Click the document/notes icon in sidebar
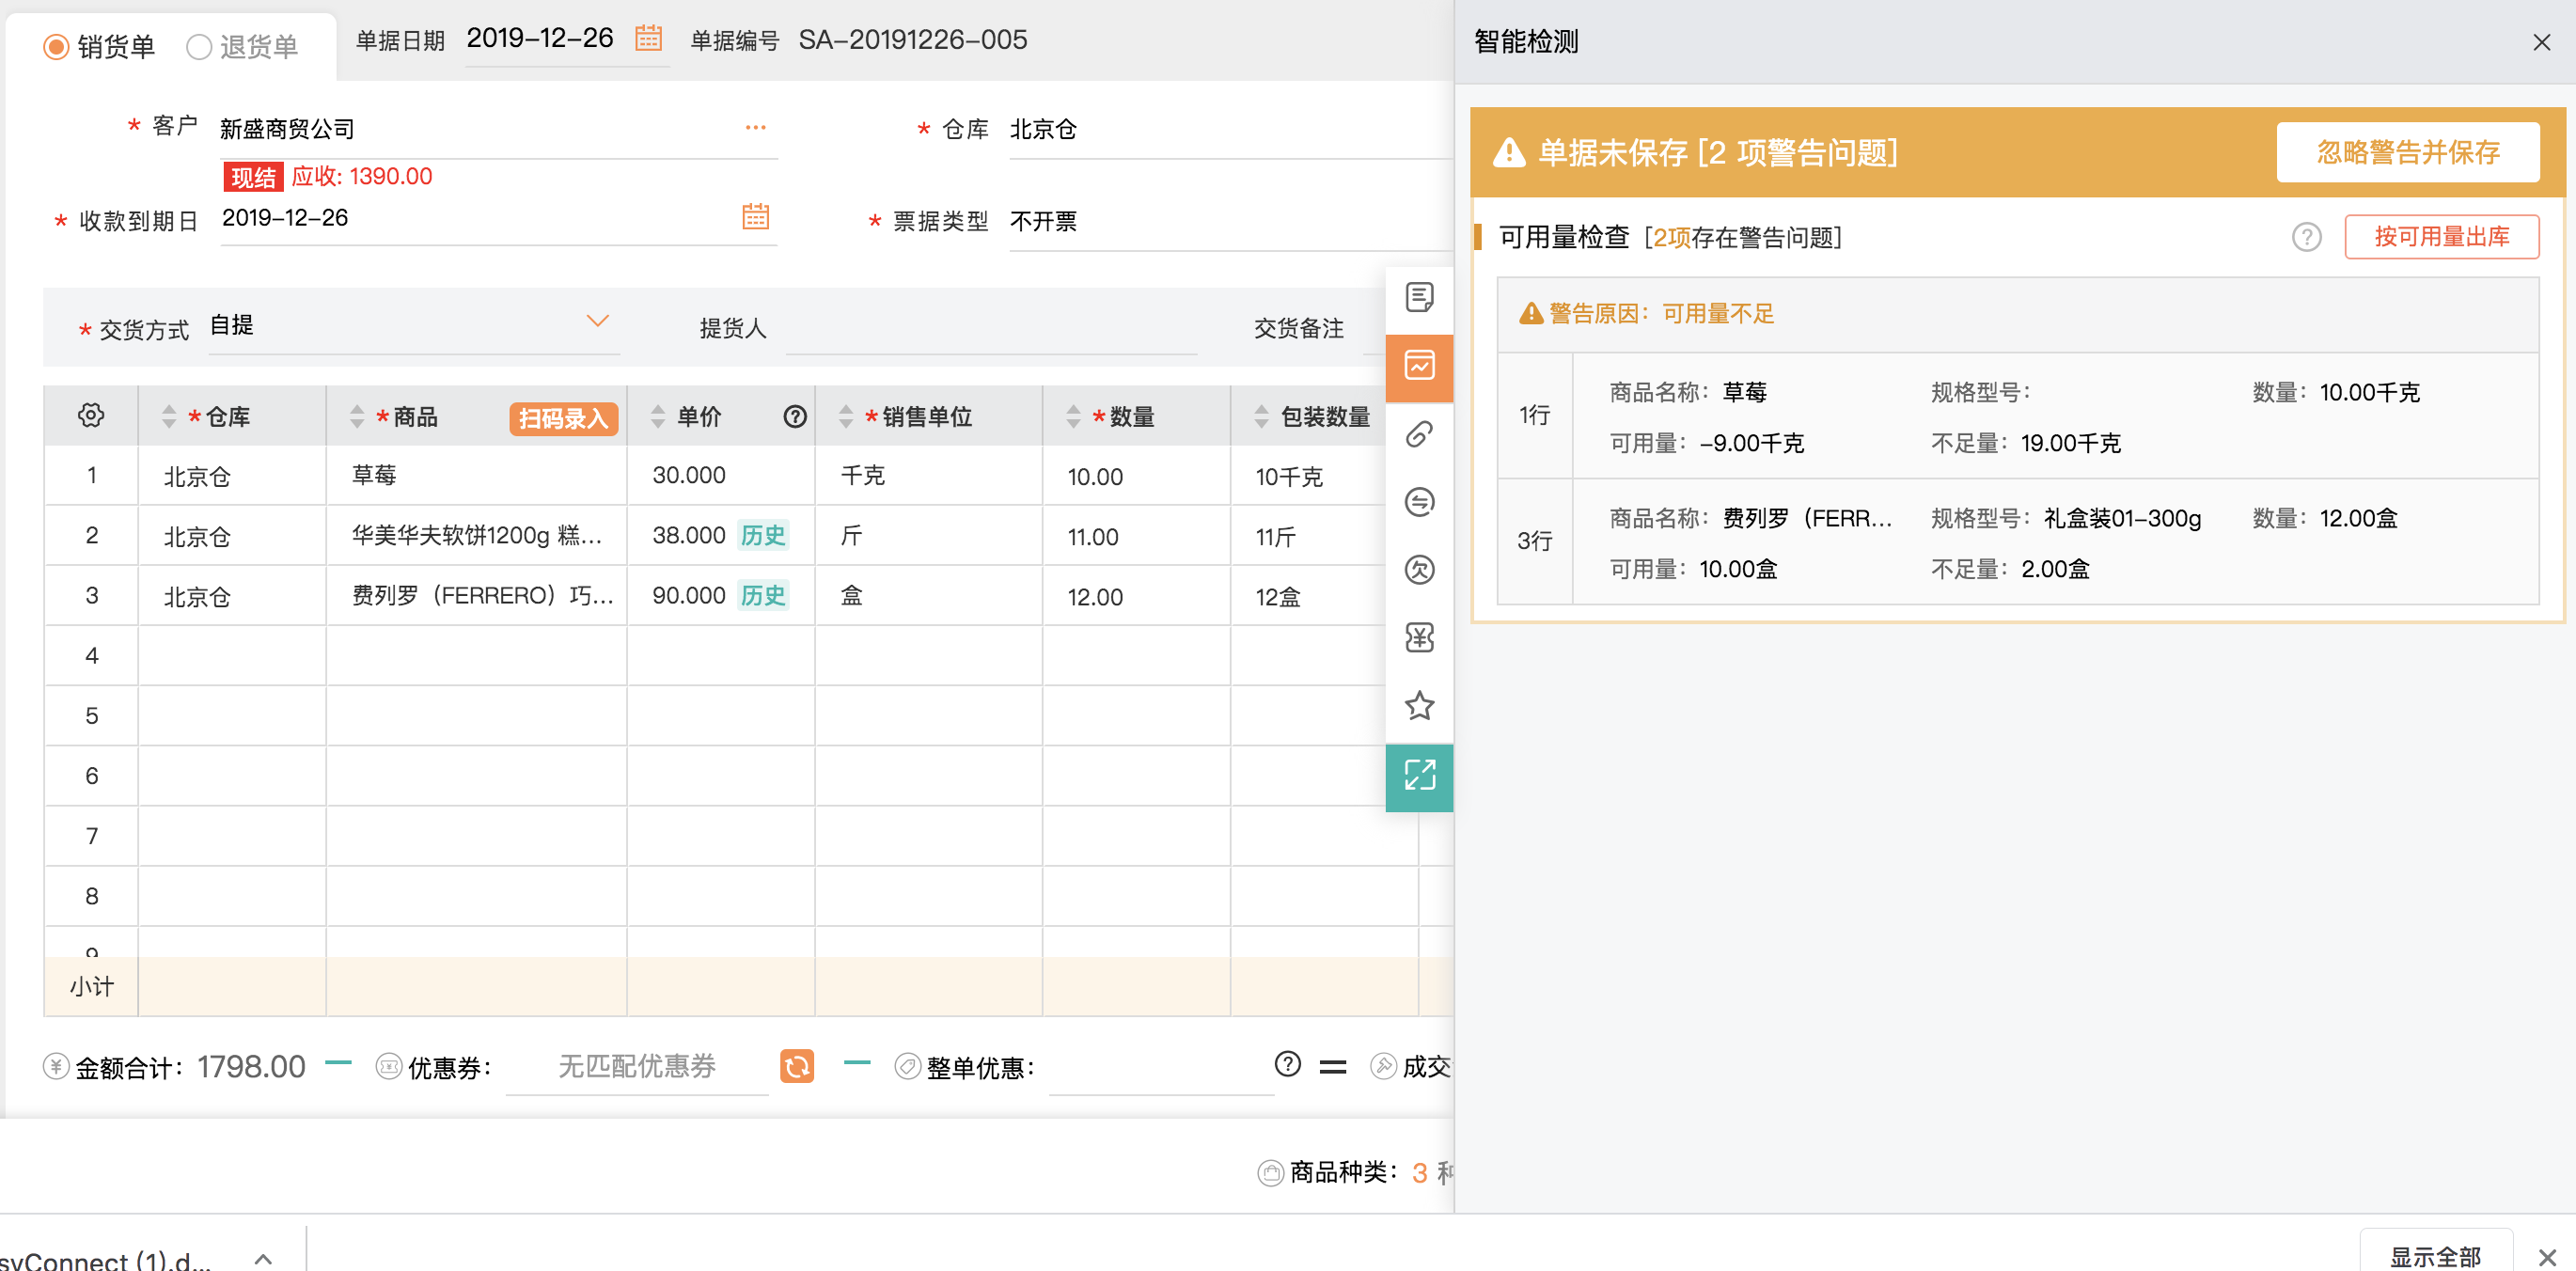The height and width of the screenshot is (1271, 2576). pyautogui.click(x=1418, y=297)
